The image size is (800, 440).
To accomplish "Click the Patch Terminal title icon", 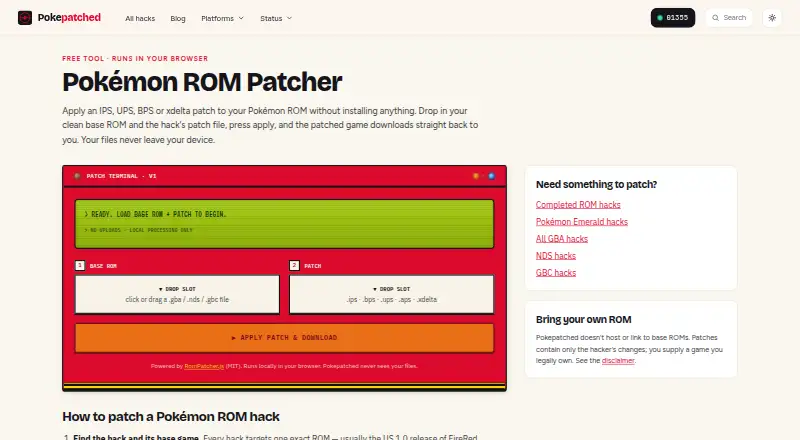I will [78, 176].
